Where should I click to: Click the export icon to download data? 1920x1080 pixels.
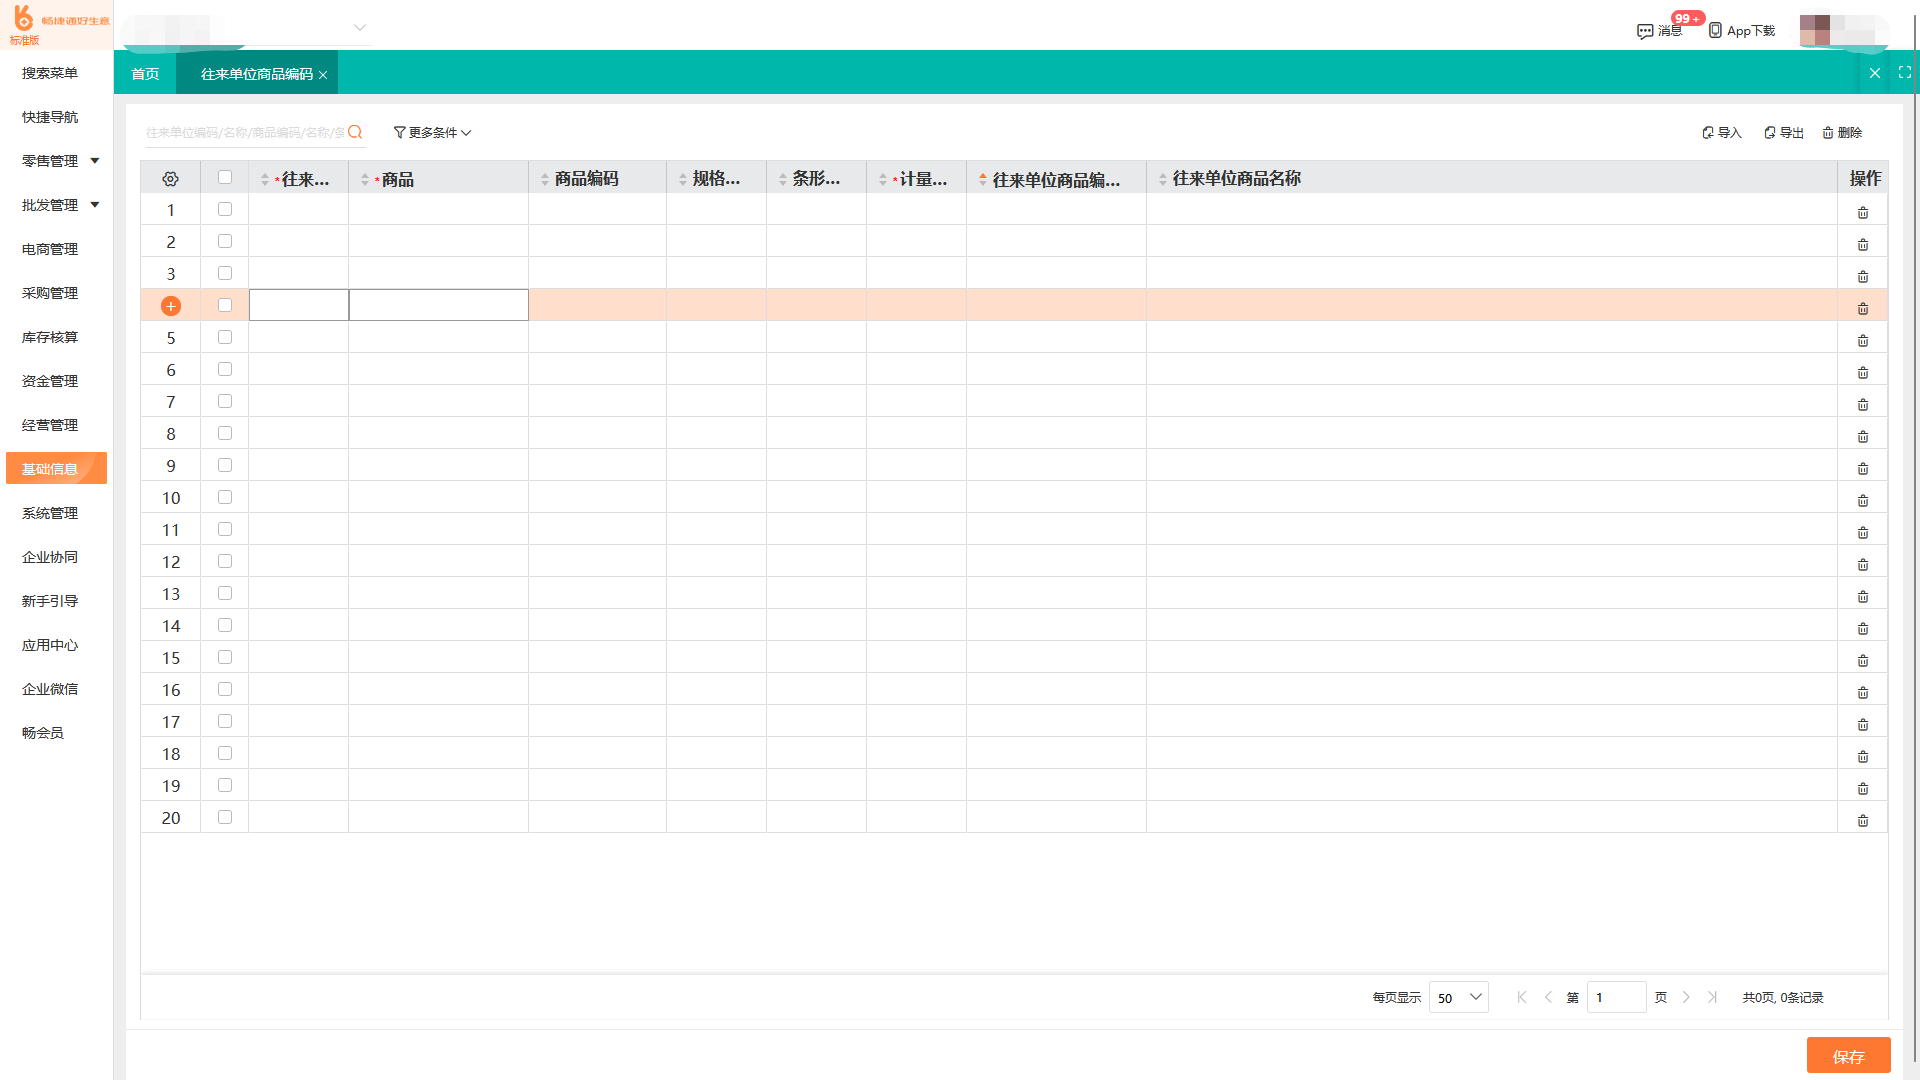[x=1784, y=132]
